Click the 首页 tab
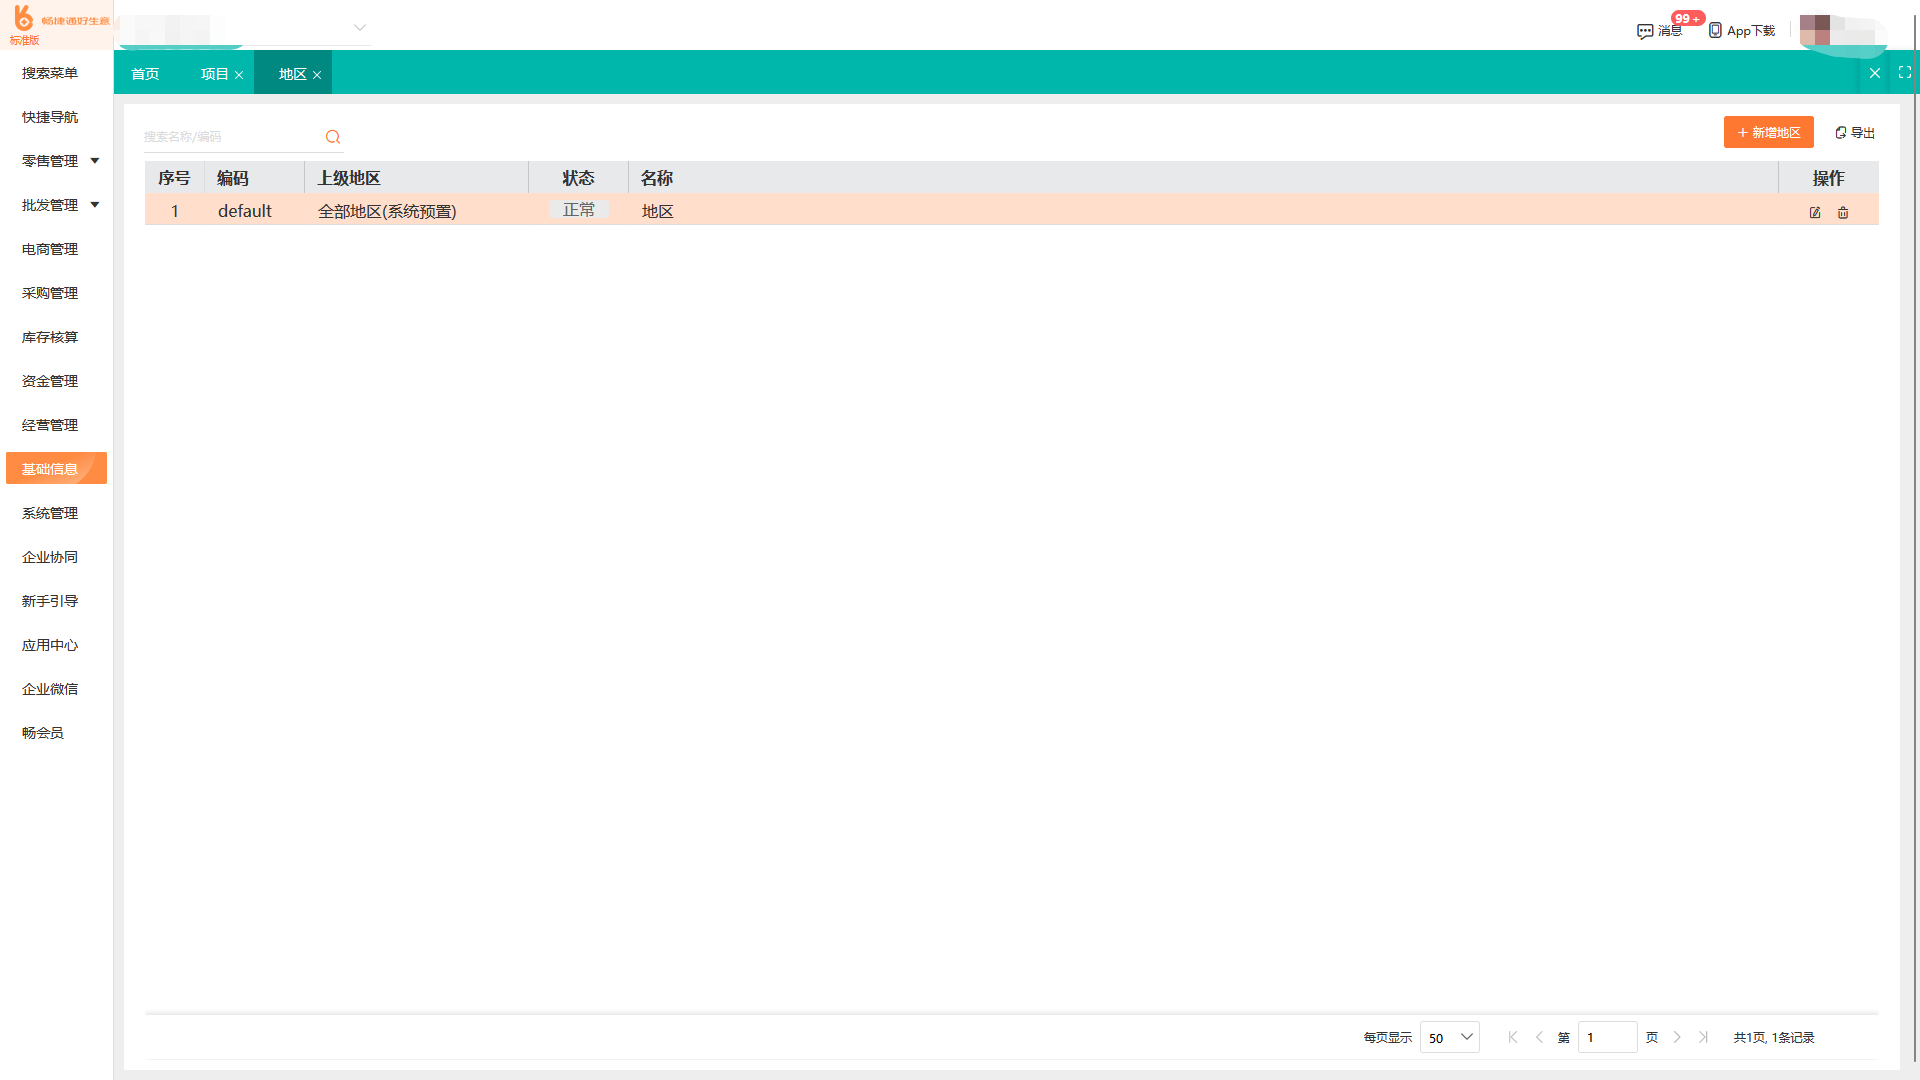Screen dimensions: 1920x1080 145,73
